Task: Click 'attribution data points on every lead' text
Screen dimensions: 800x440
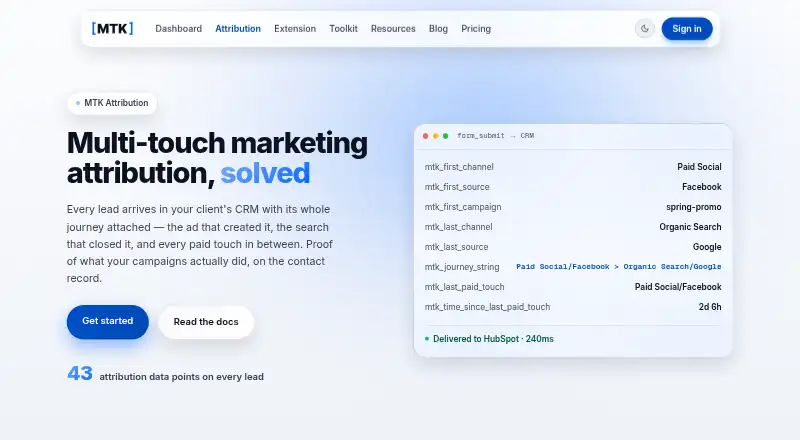Action: coord(182,377)
